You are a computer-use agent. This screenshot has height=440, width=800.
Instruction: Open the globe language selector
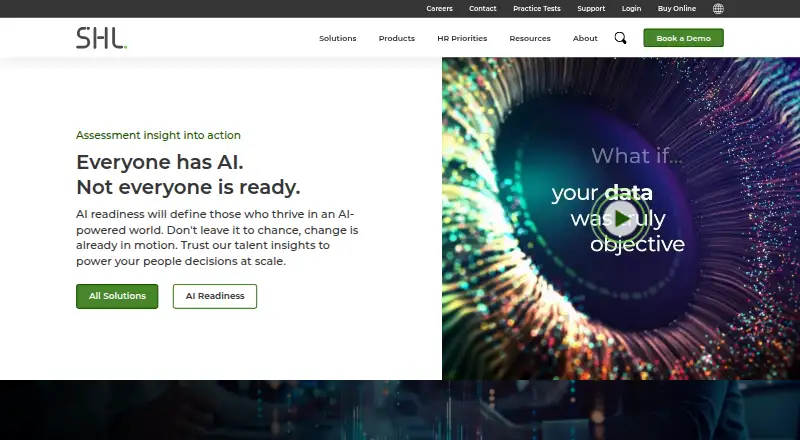pyautogui.click(x=718, y=9)
